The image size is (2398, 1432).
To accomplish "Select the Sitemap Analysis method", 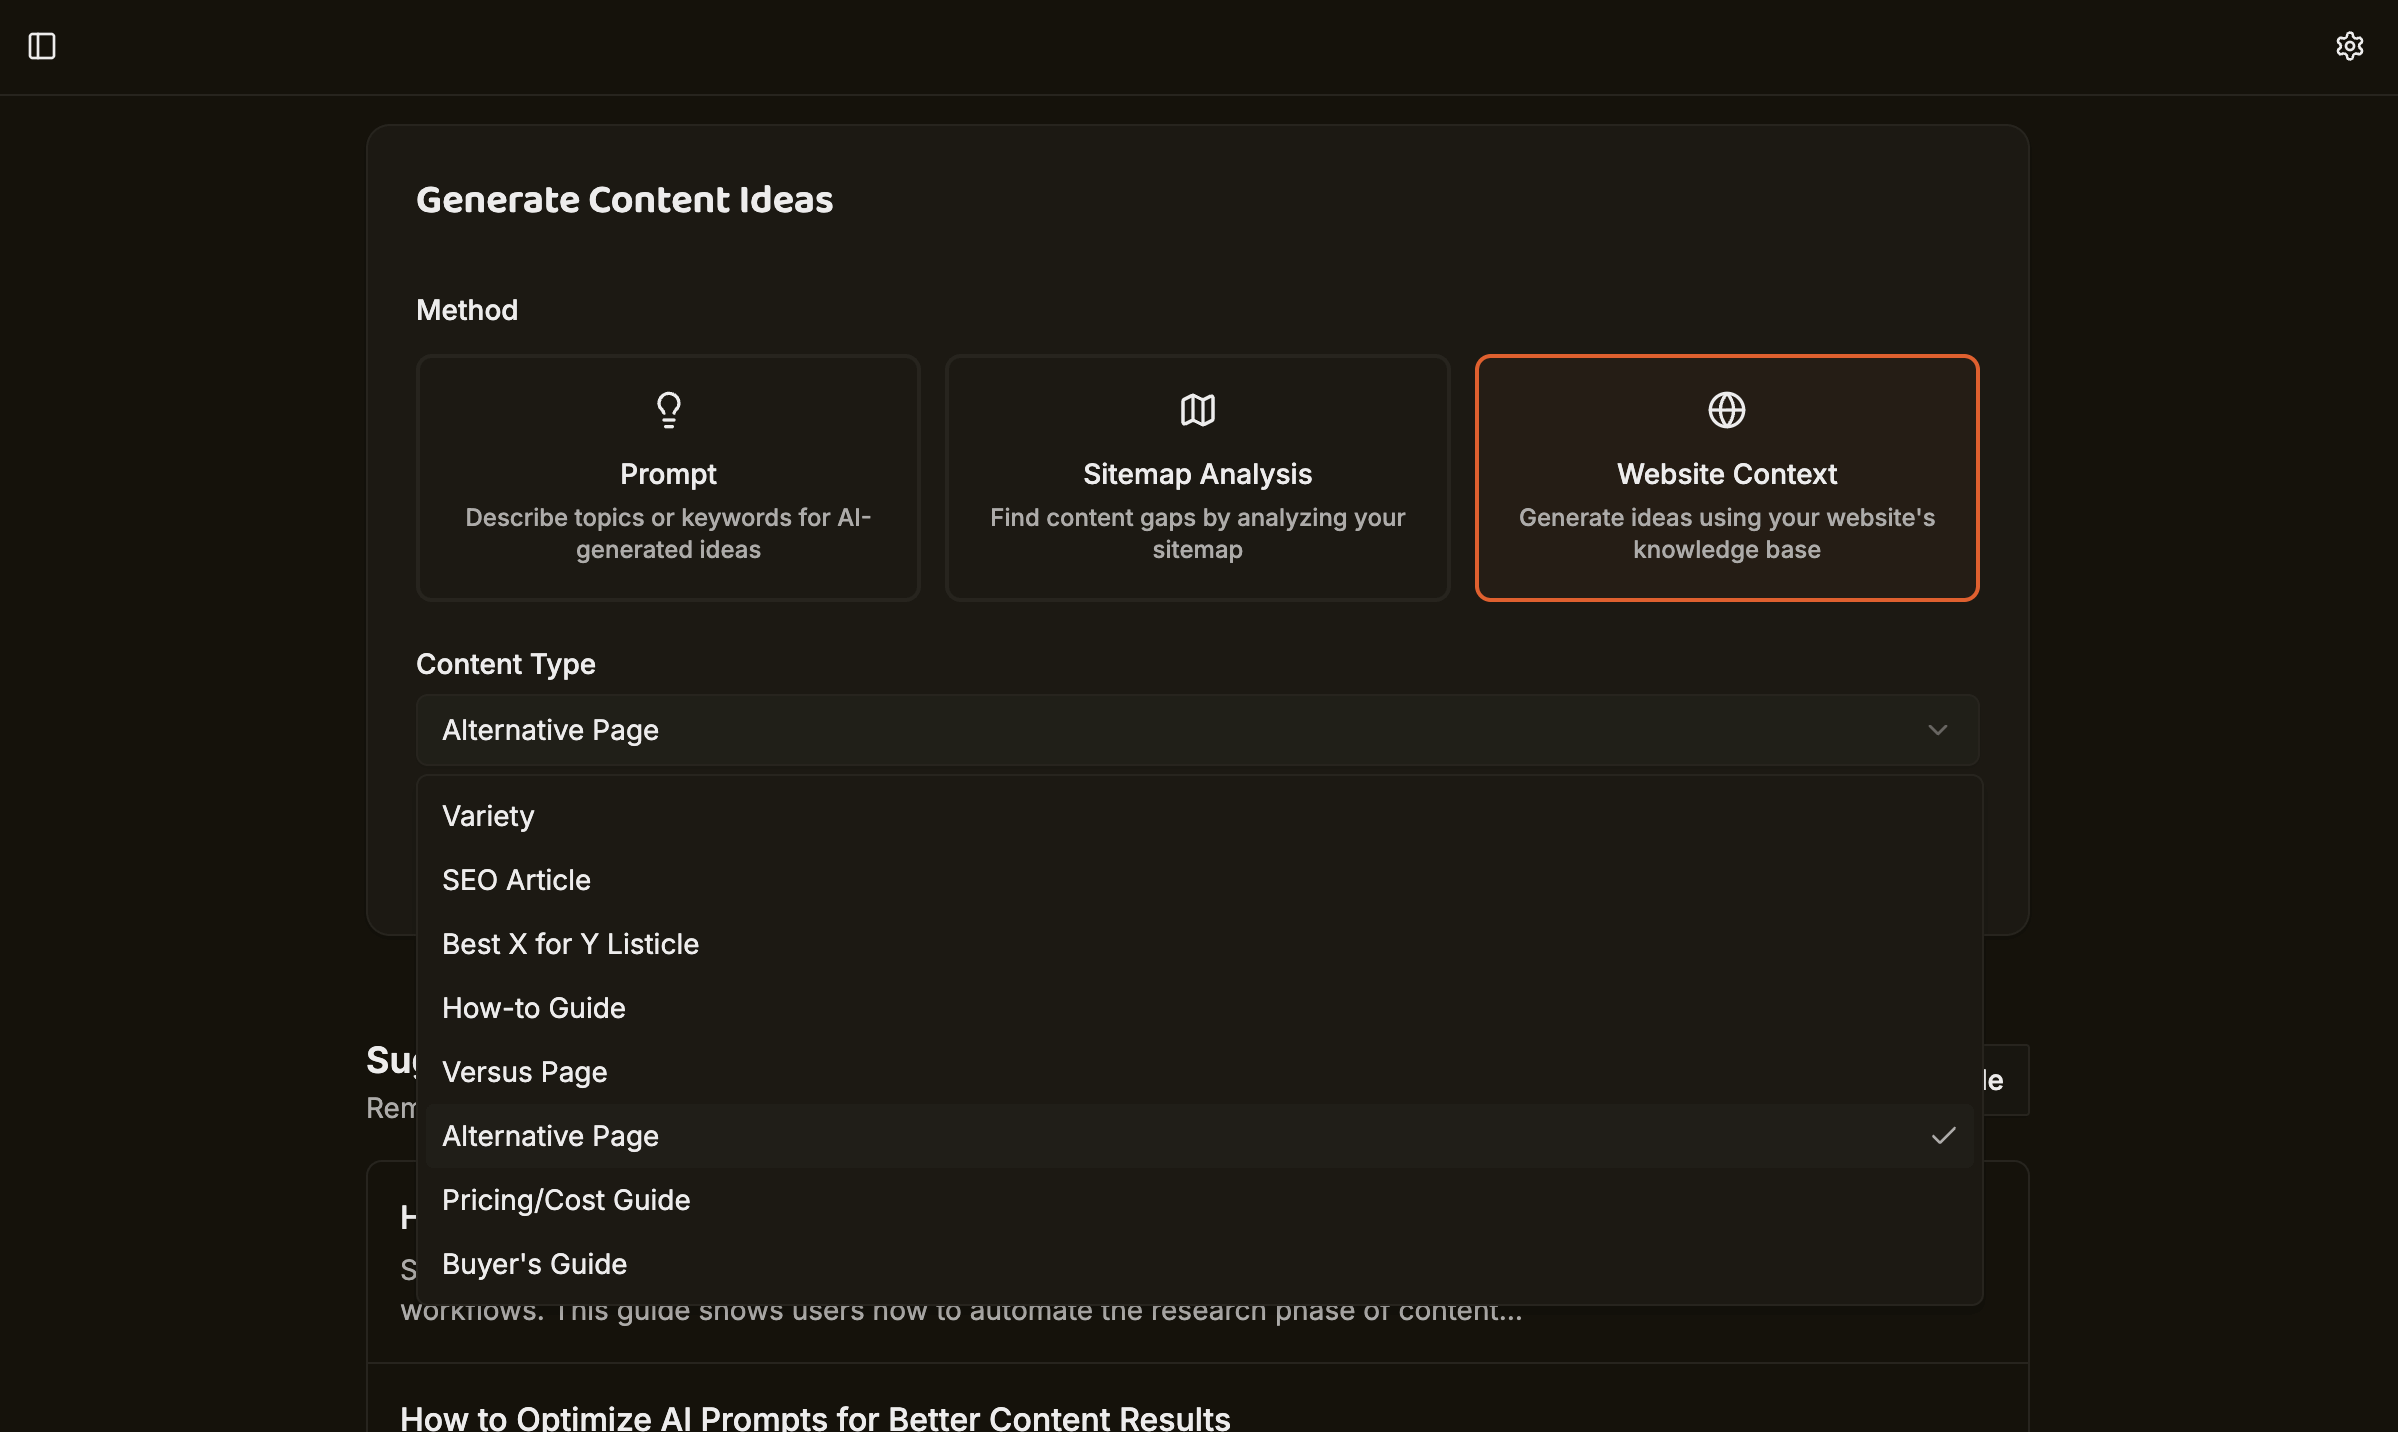I will (1196, 478).
